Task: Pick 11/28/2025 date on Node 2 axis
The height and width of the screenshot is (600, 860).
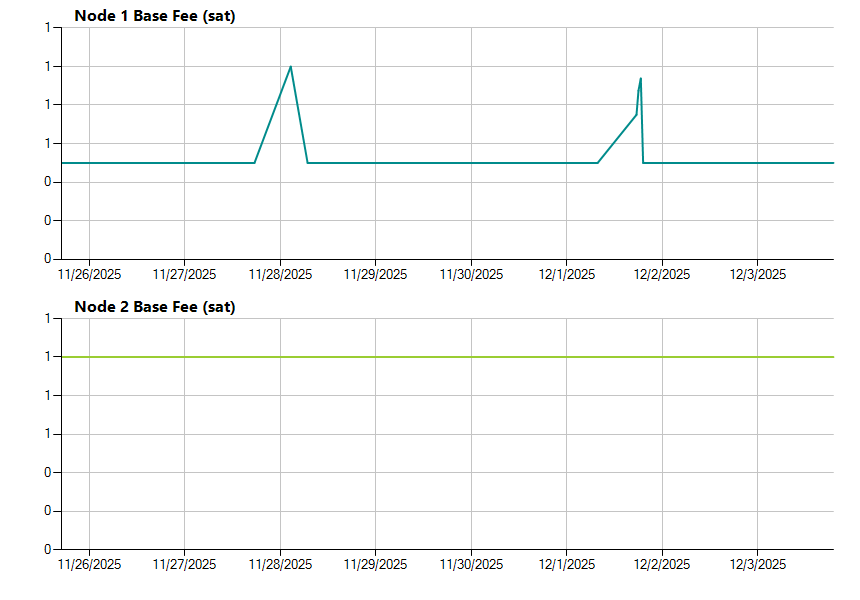Action: 280,565
